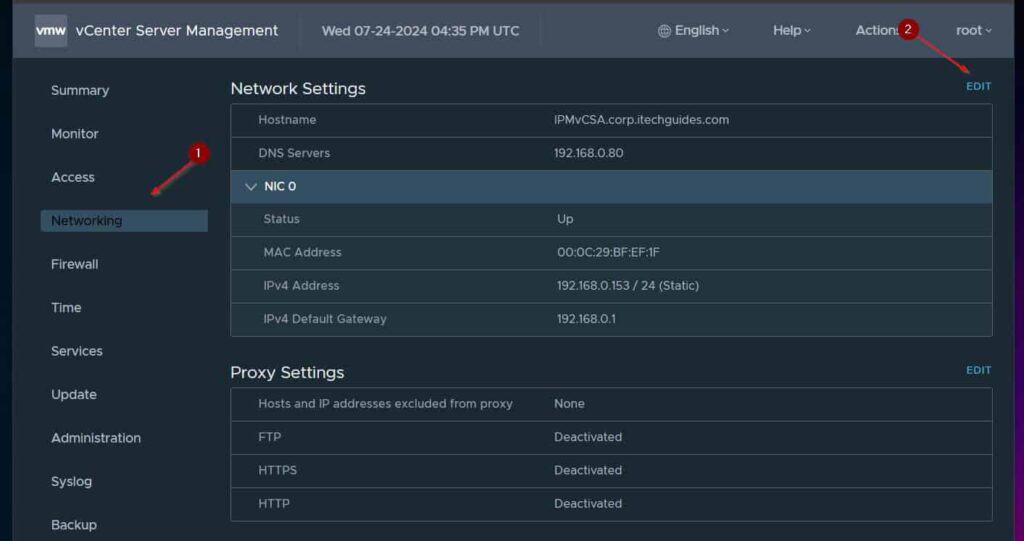The height and width of the screenshot is (541, 1024).
Task: Open the Administration page
Action: (x=96, y=438)
